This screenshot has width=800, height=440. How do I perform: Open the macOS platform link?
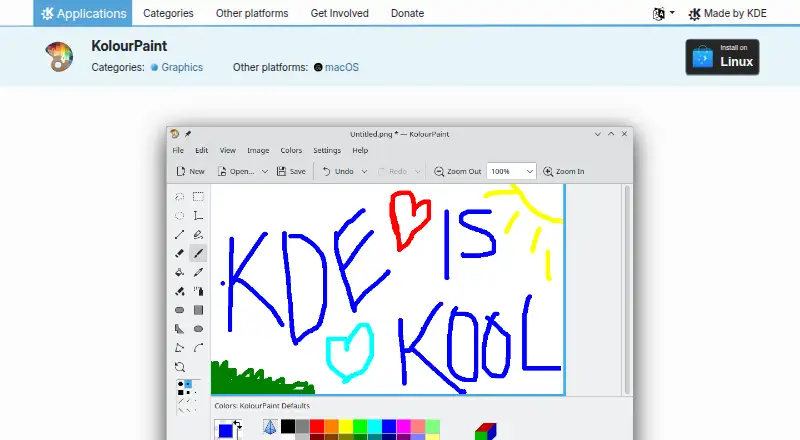coord(342,67)
